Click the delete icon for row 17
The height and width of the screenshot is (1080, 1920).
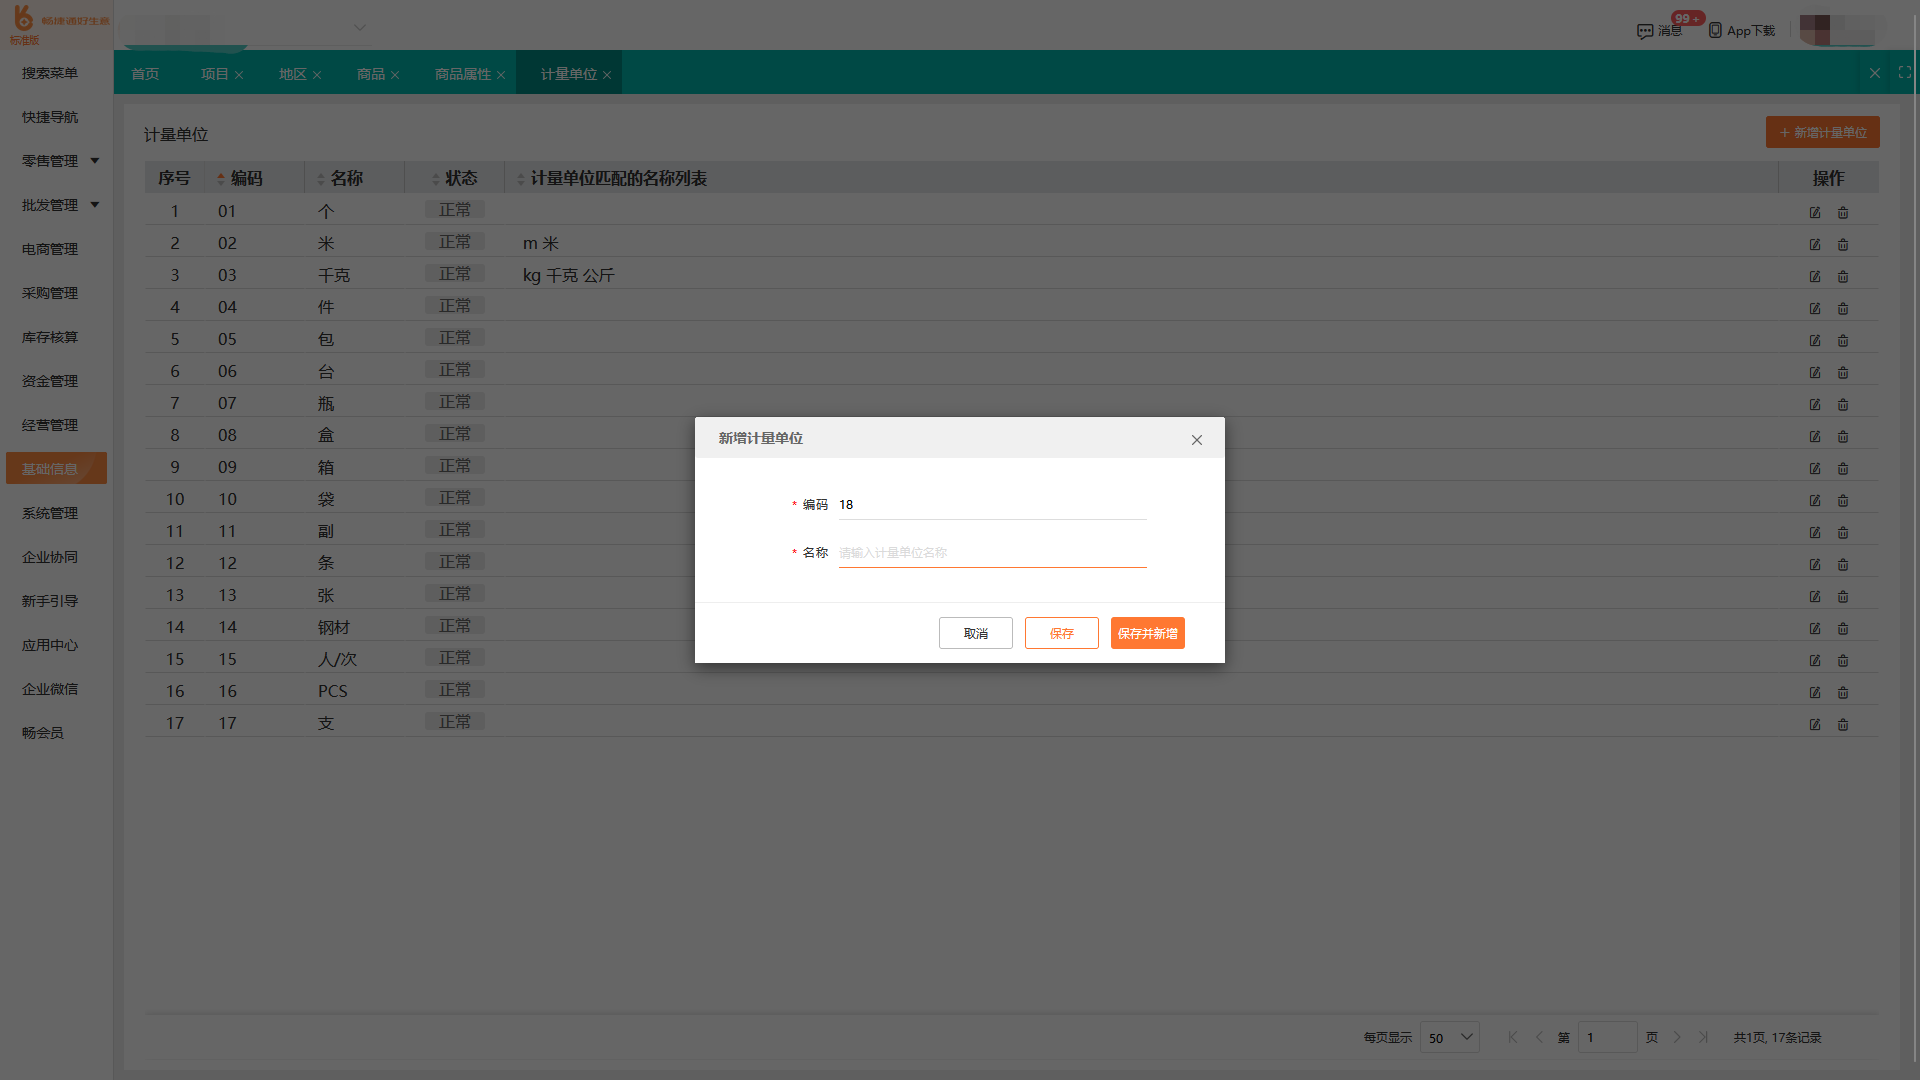tap(1842, 724)
